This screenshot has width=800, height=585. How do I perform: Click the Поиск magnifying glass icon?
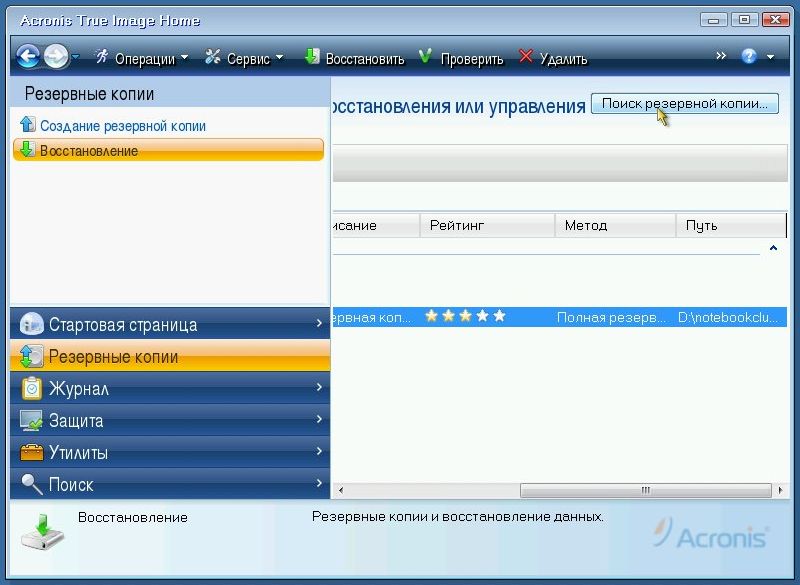[x=32, y=484]
